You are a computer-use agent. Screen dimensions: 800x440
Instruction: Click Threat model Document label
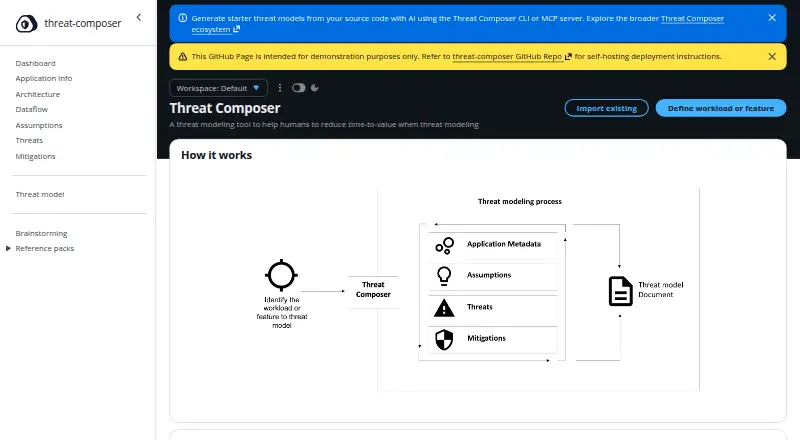pos(661,289)
